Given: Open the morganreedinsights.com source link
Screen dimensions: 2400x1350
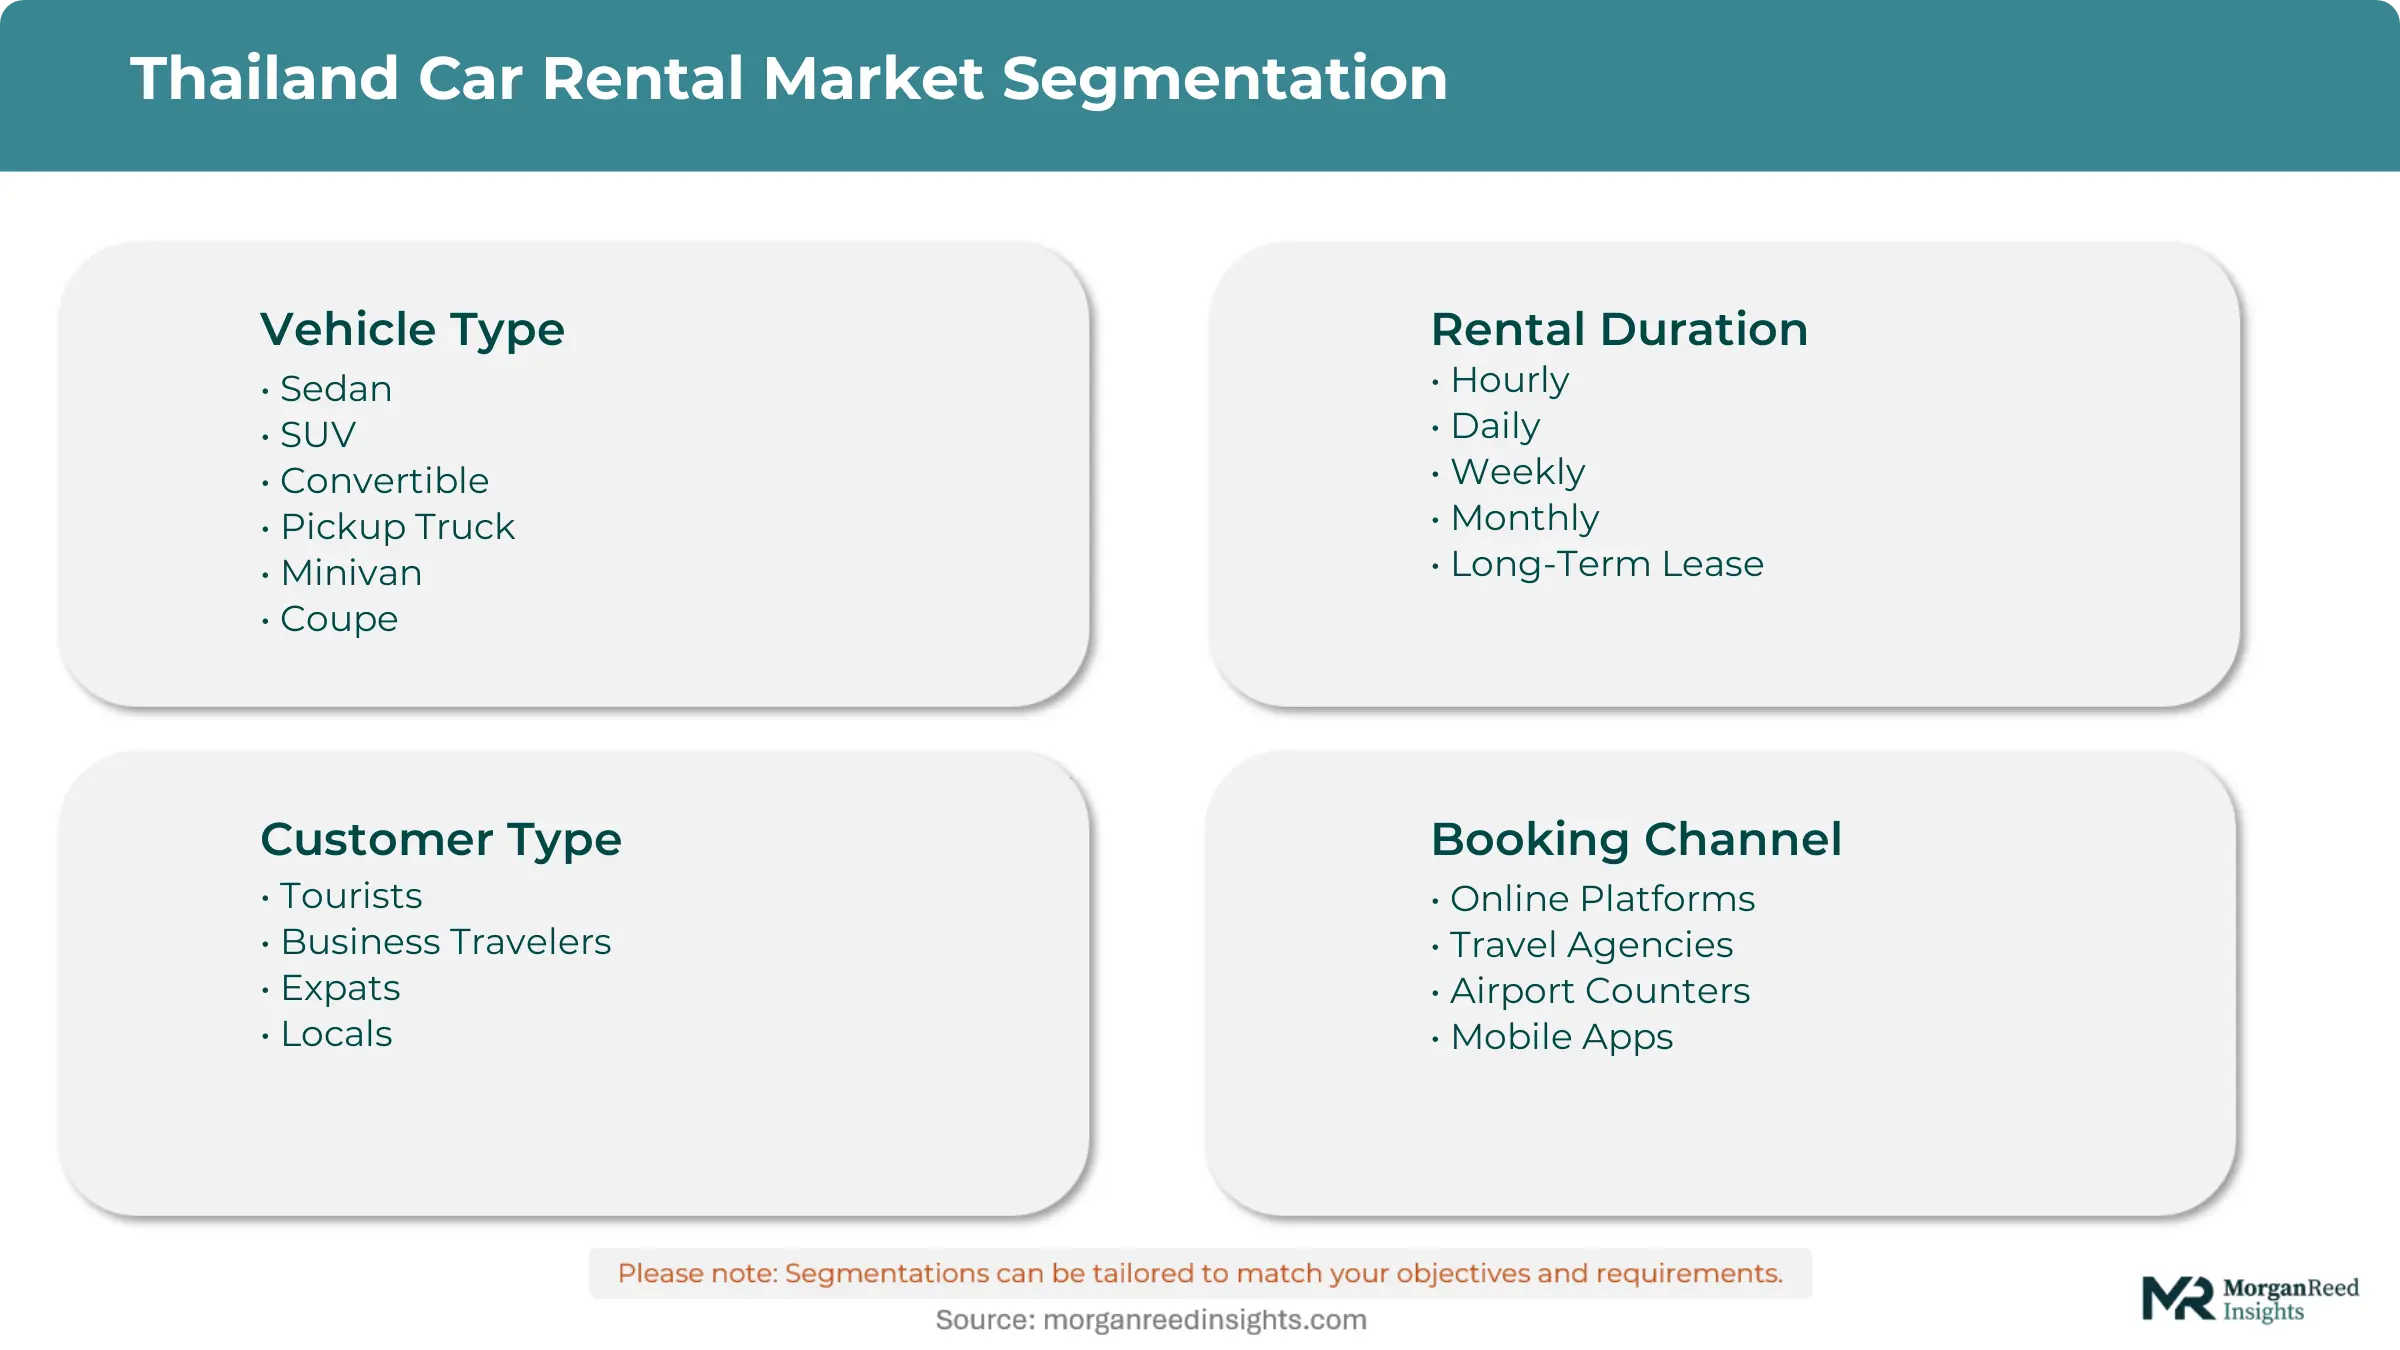Looking at the screenshot, I should (1201, 1320).
